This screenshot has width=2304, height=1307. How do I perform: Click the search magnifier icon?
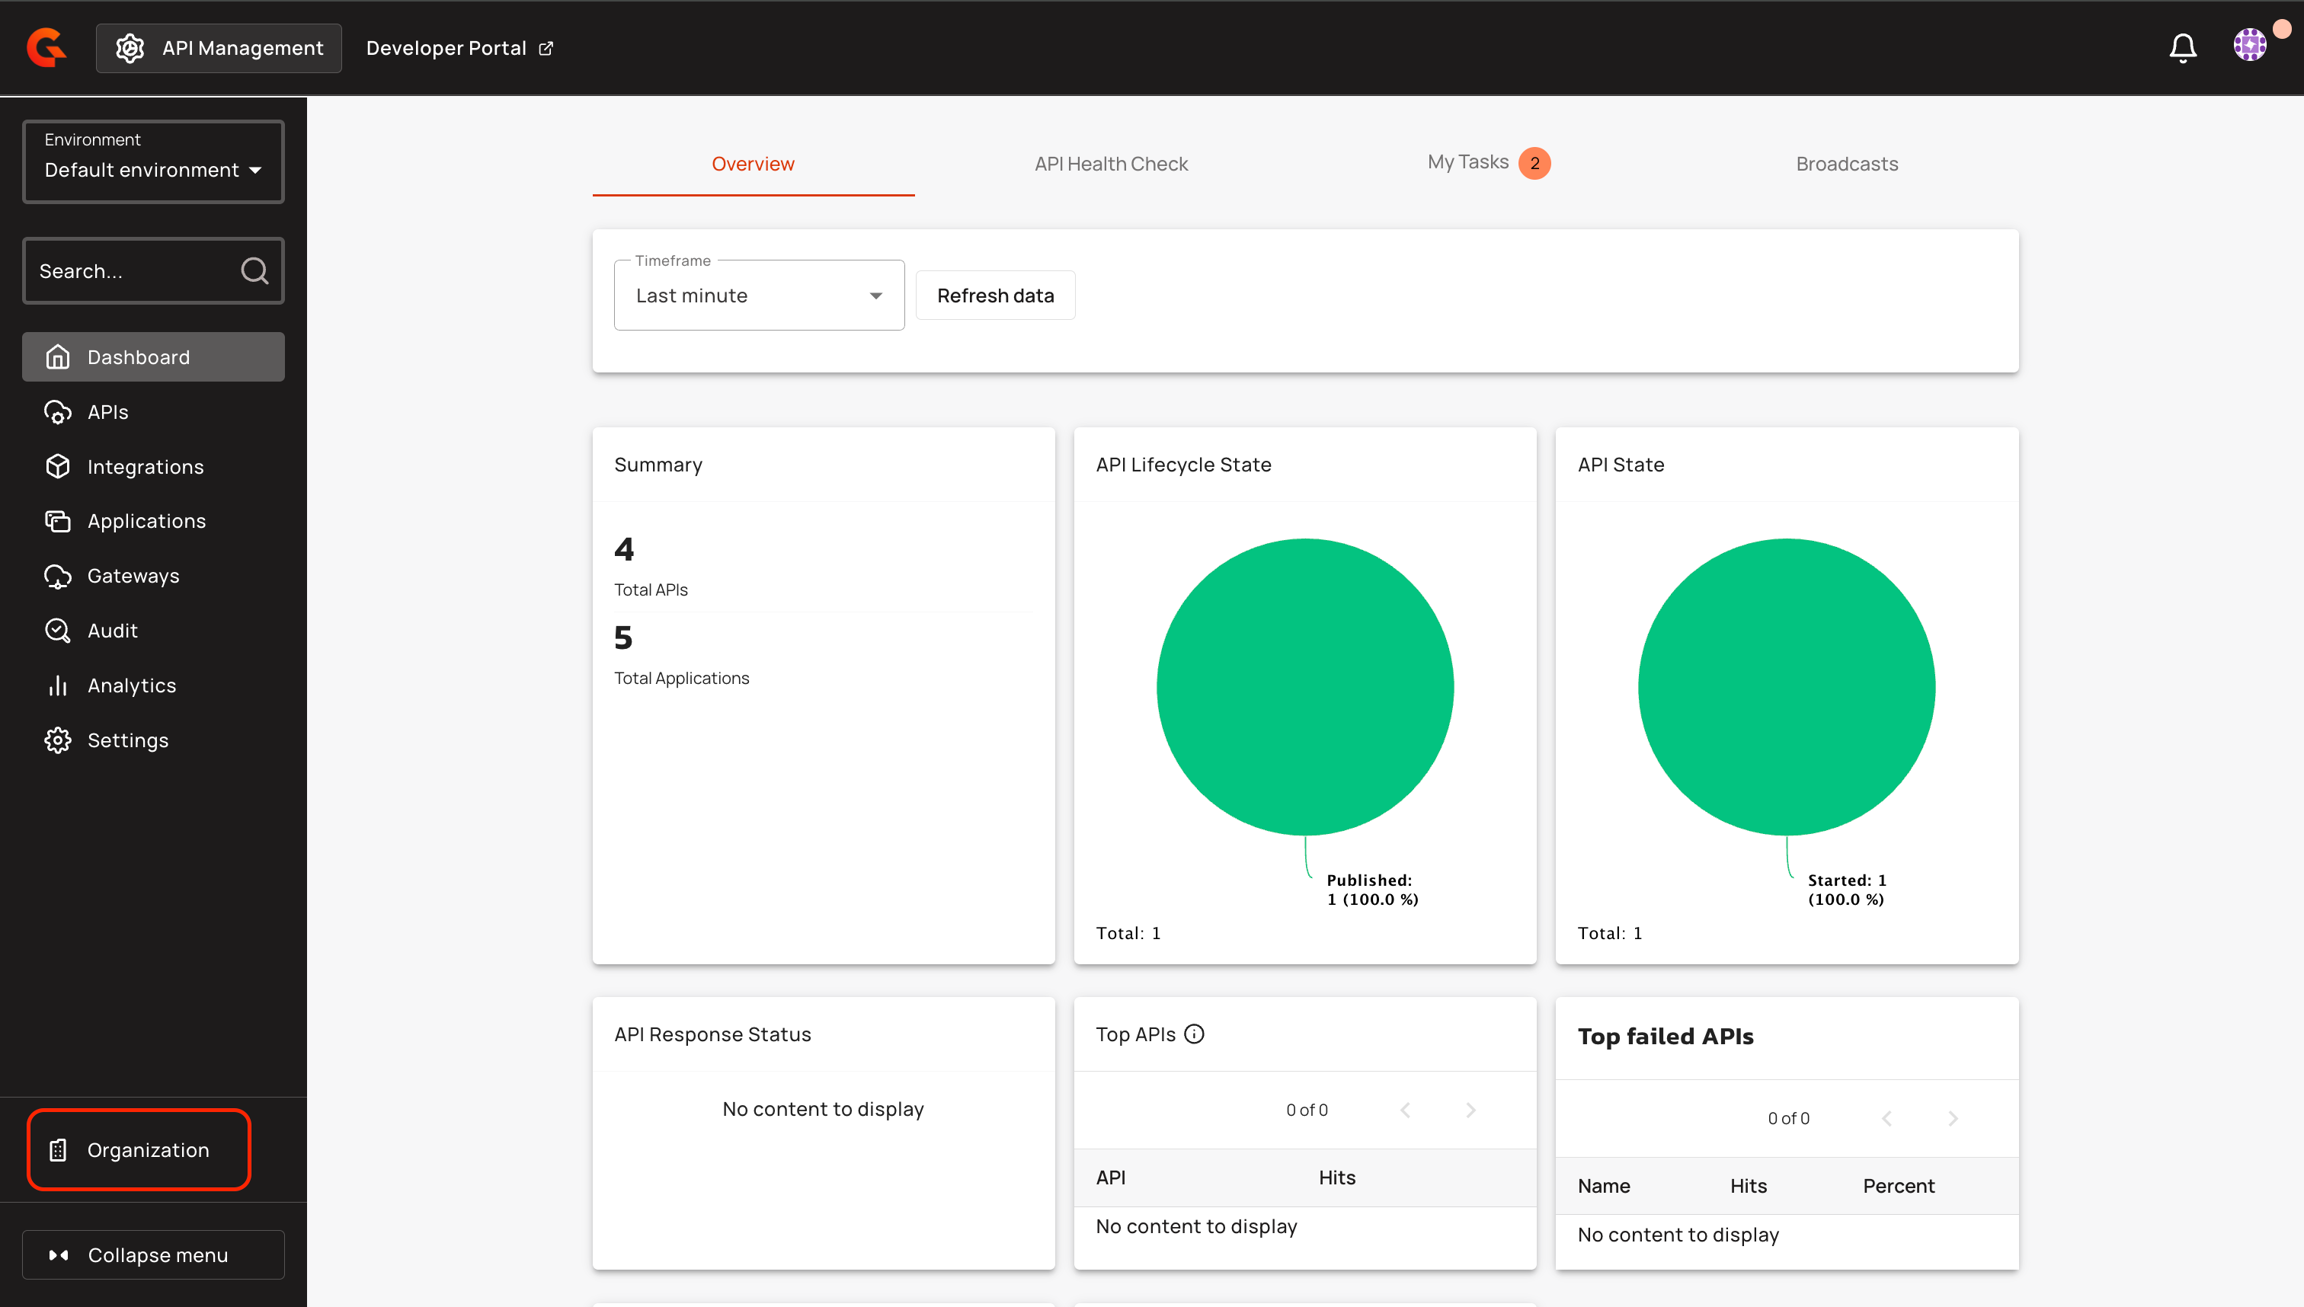pos(254,271)
